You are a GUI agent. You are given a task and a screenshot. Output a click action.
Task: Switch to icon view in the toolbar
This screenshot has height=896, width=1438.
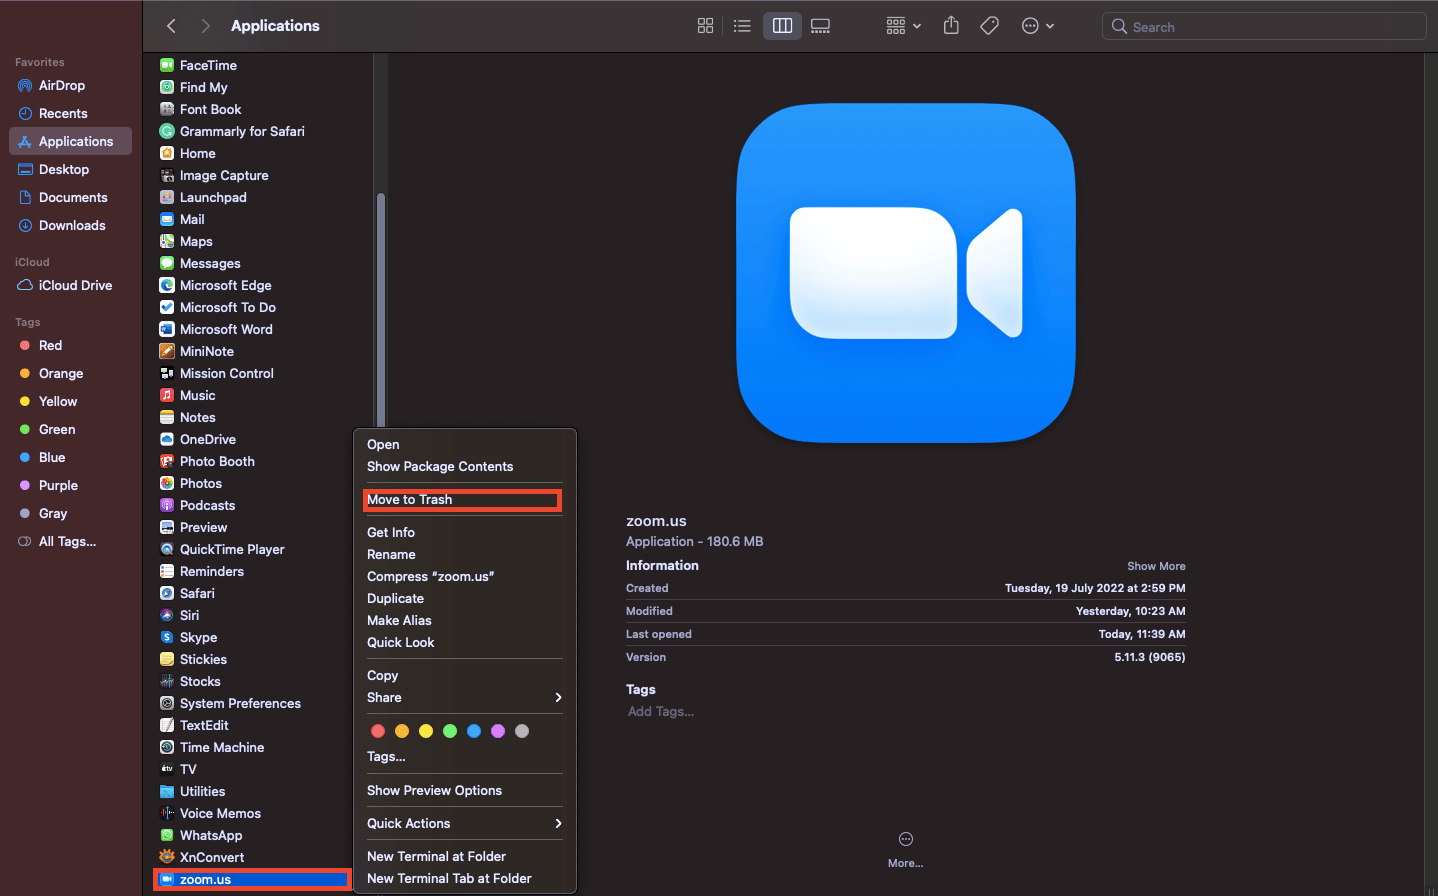(705, 26)
